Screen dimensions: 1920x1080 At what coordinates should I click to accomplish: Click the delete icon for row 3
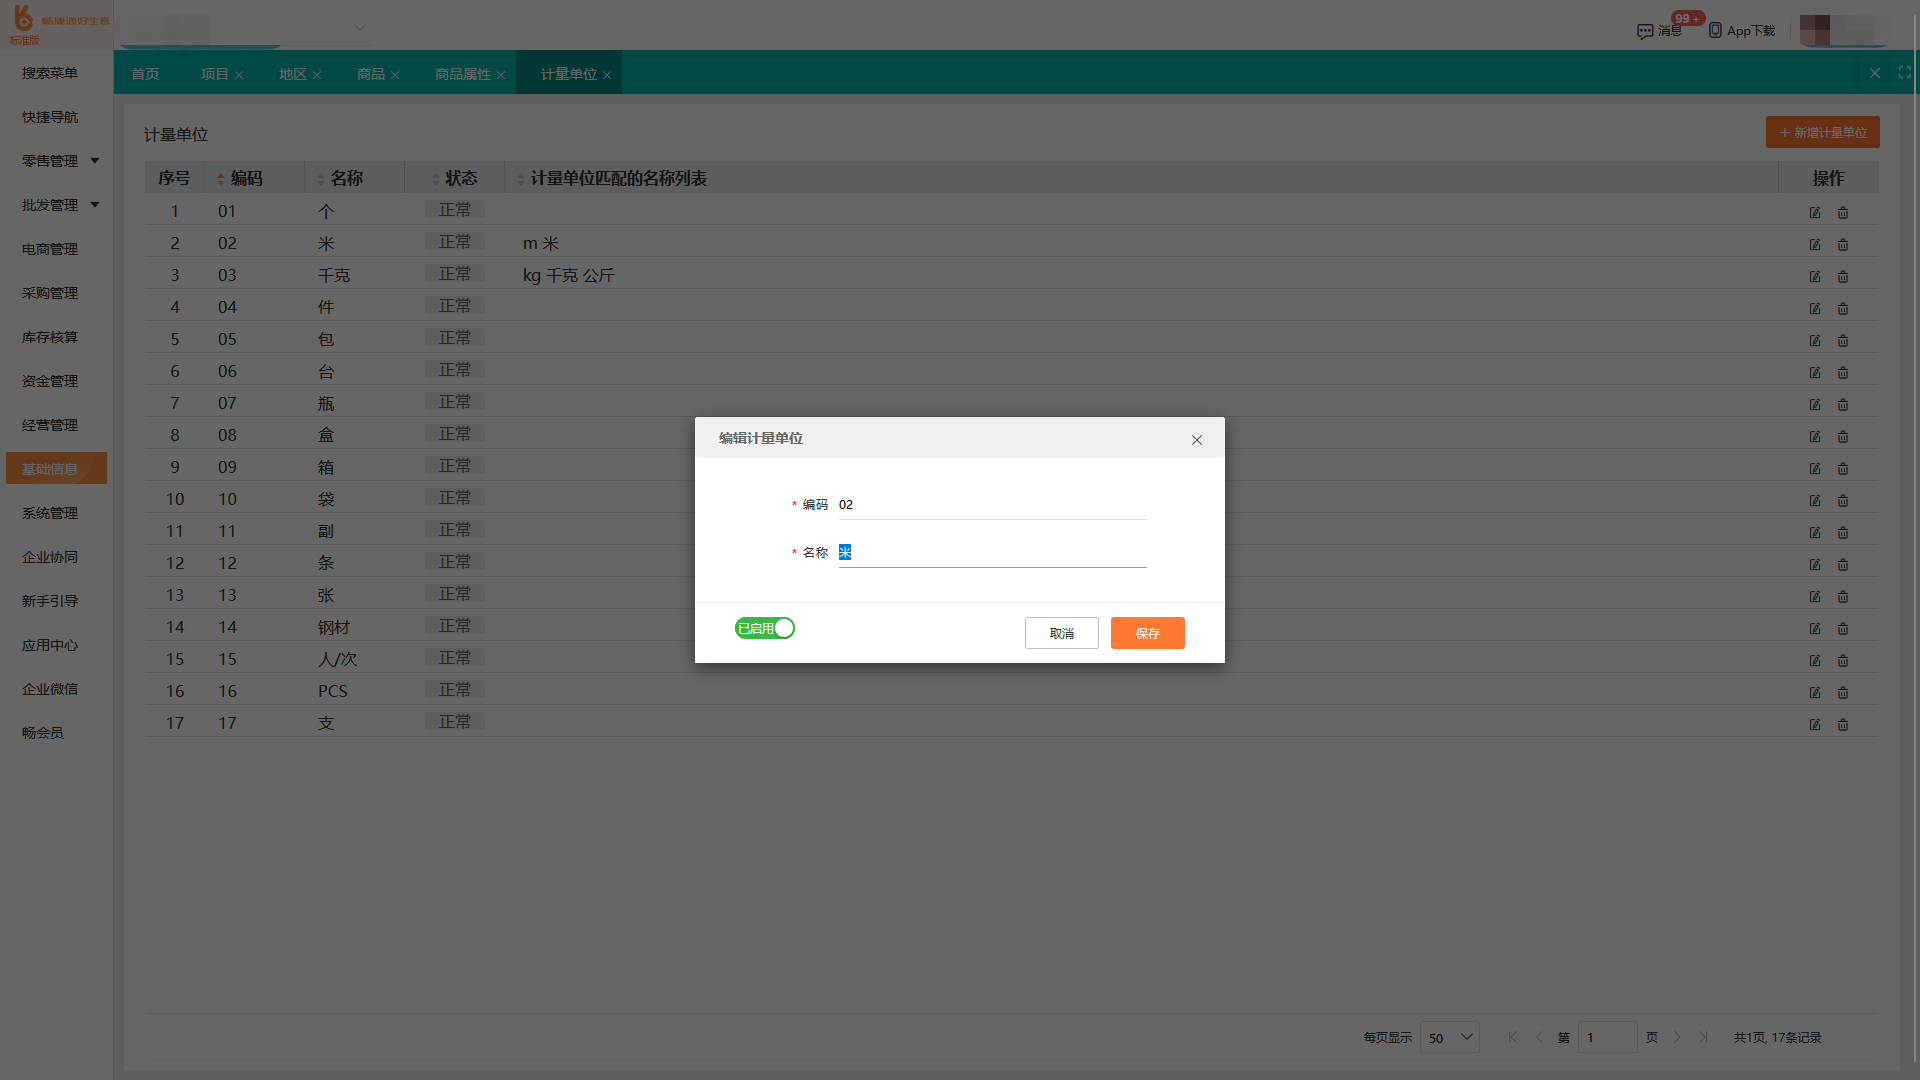[1844, 276]
